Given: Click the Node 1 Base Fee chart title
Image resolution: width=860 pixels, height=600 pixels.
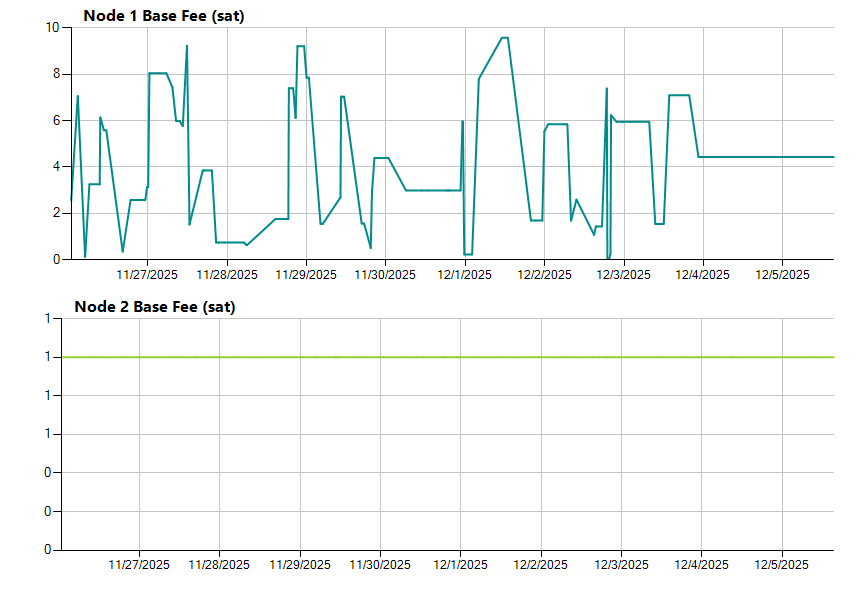Looking at the screenshot, I should (x=163, y=16).
